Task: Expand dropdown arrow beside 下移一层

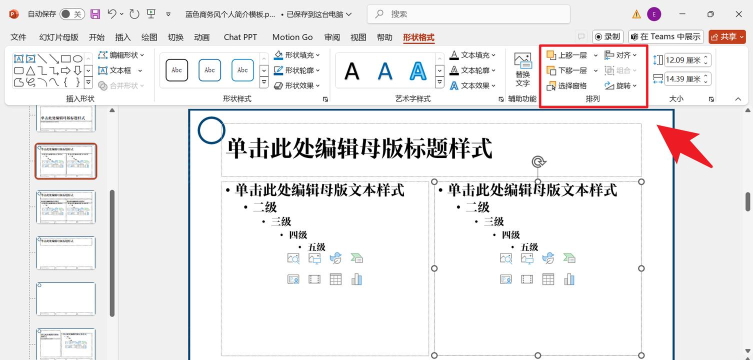Action: [595, 71]
